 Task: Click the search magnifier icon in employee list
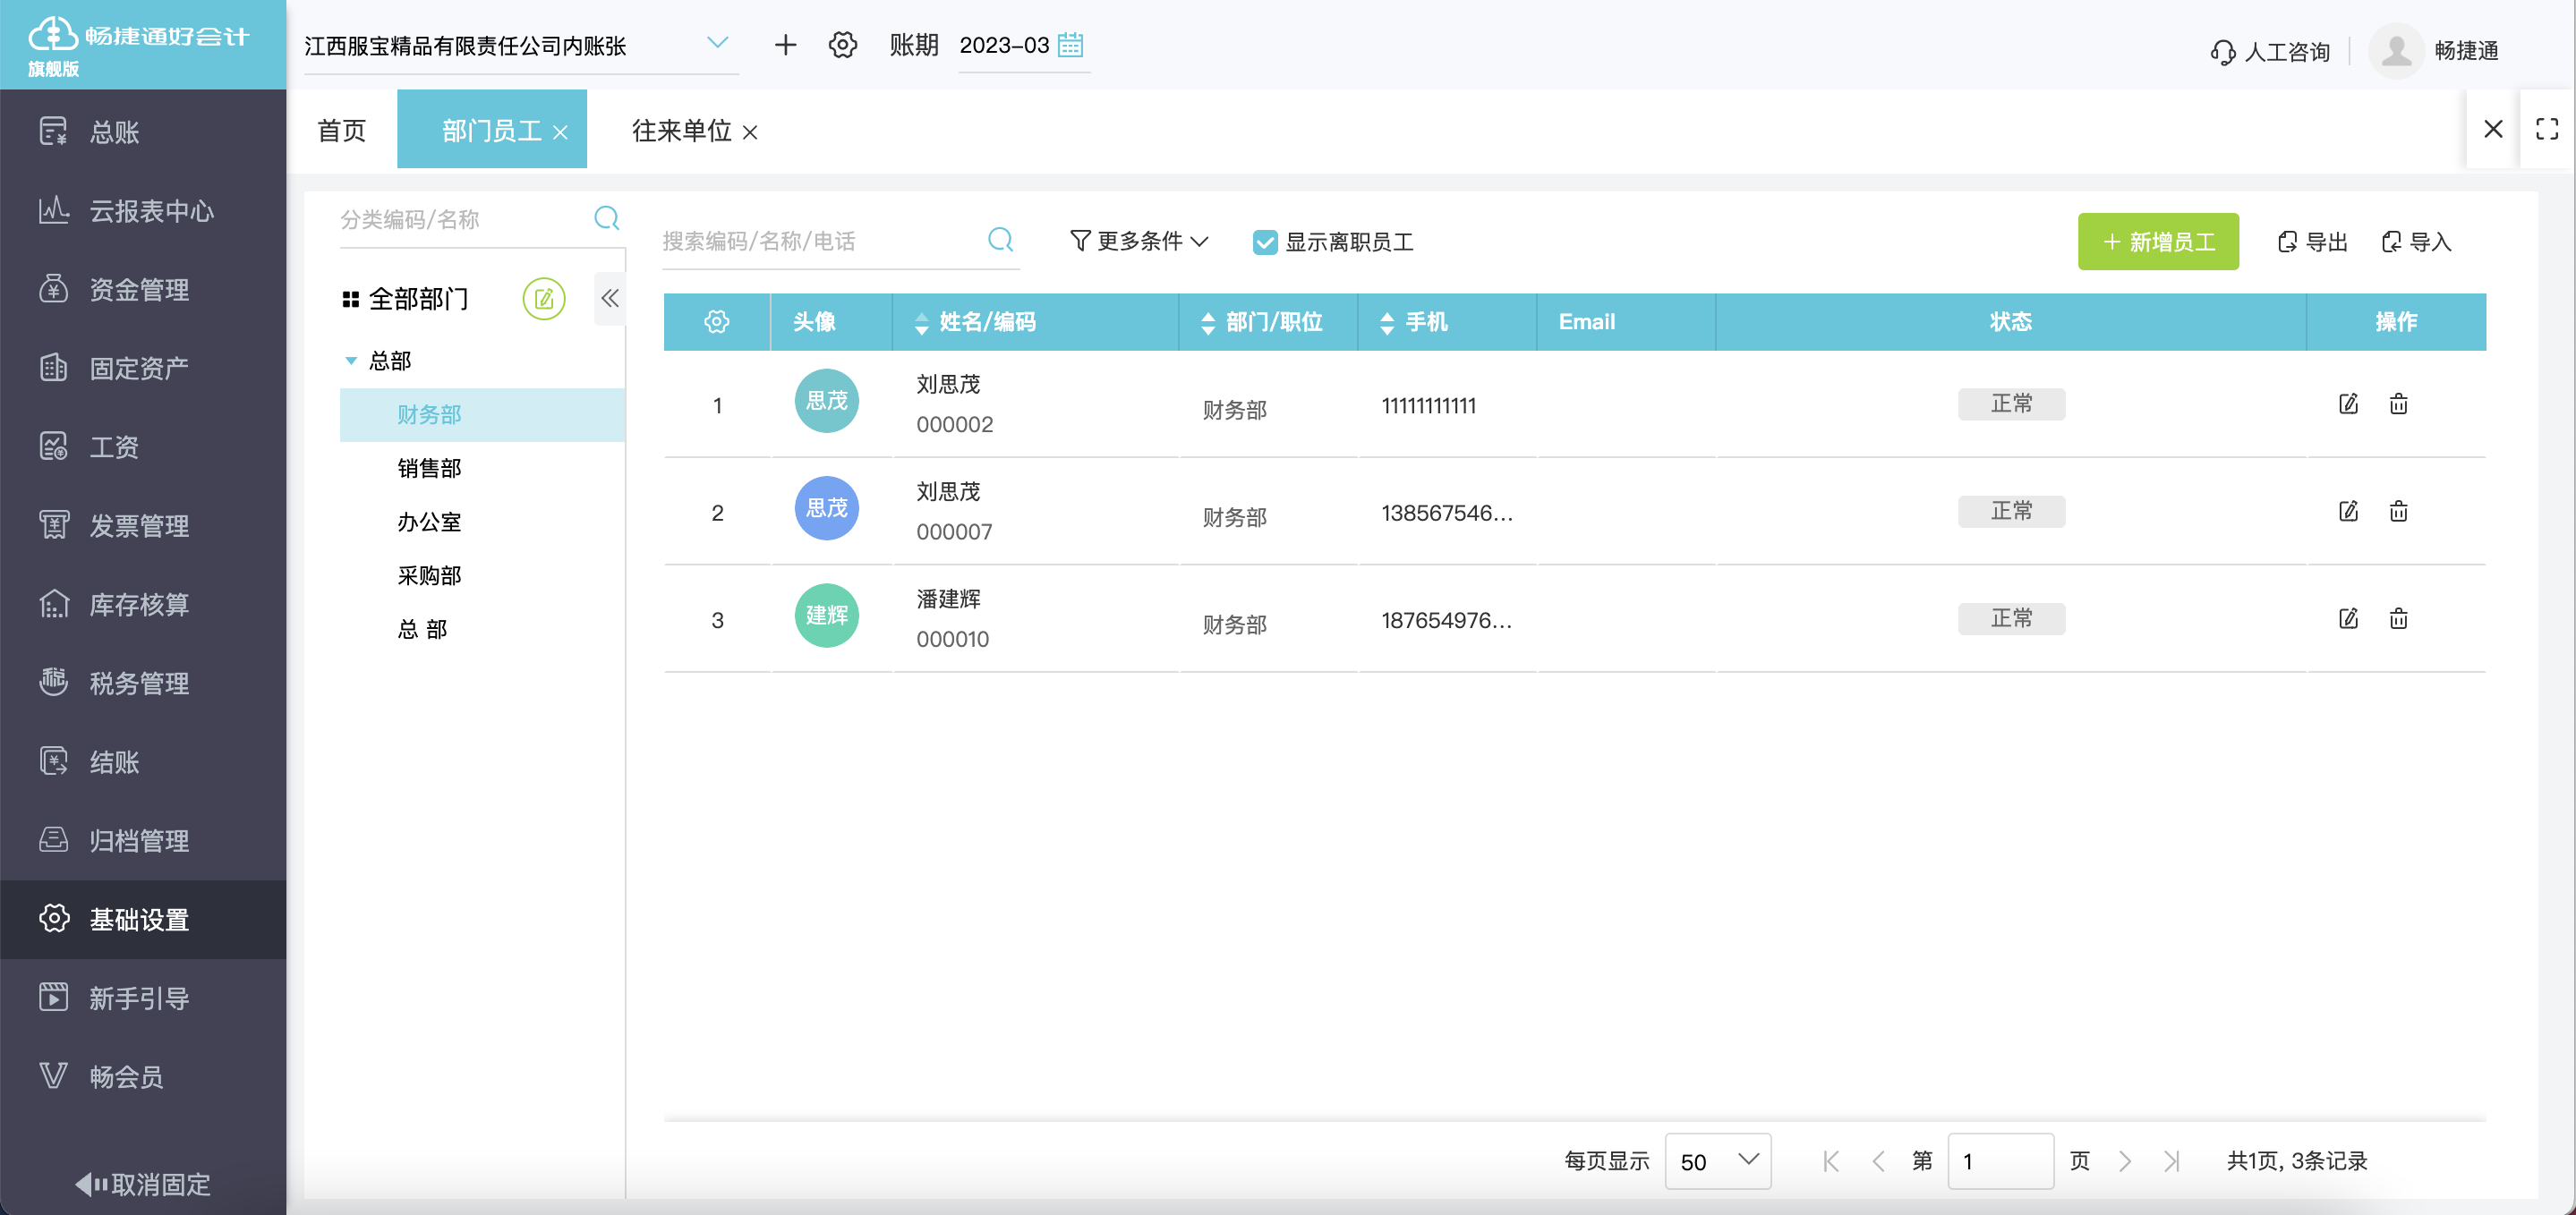(1002, 242)
